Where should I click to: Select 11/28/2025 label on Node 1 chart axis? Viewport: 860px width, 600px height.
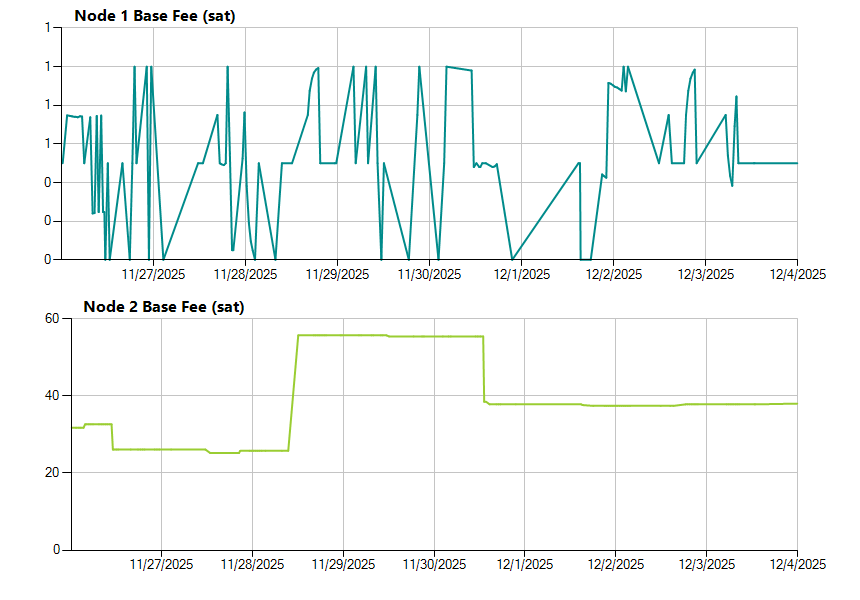(x=245, y=273)
